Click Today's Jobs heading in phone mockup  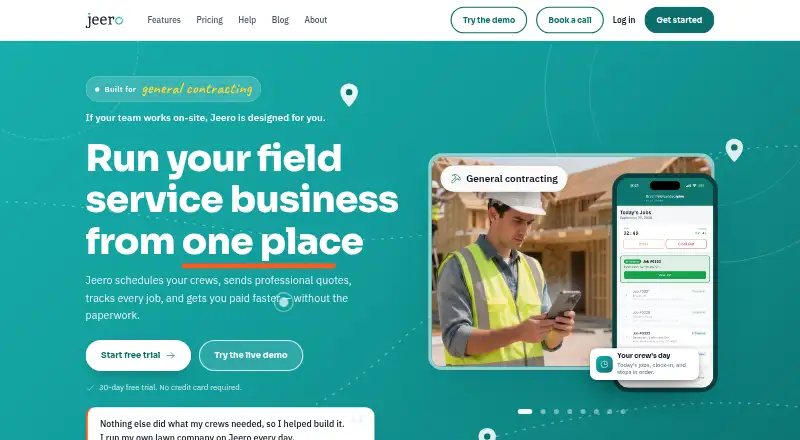click(x=635, y=212)
